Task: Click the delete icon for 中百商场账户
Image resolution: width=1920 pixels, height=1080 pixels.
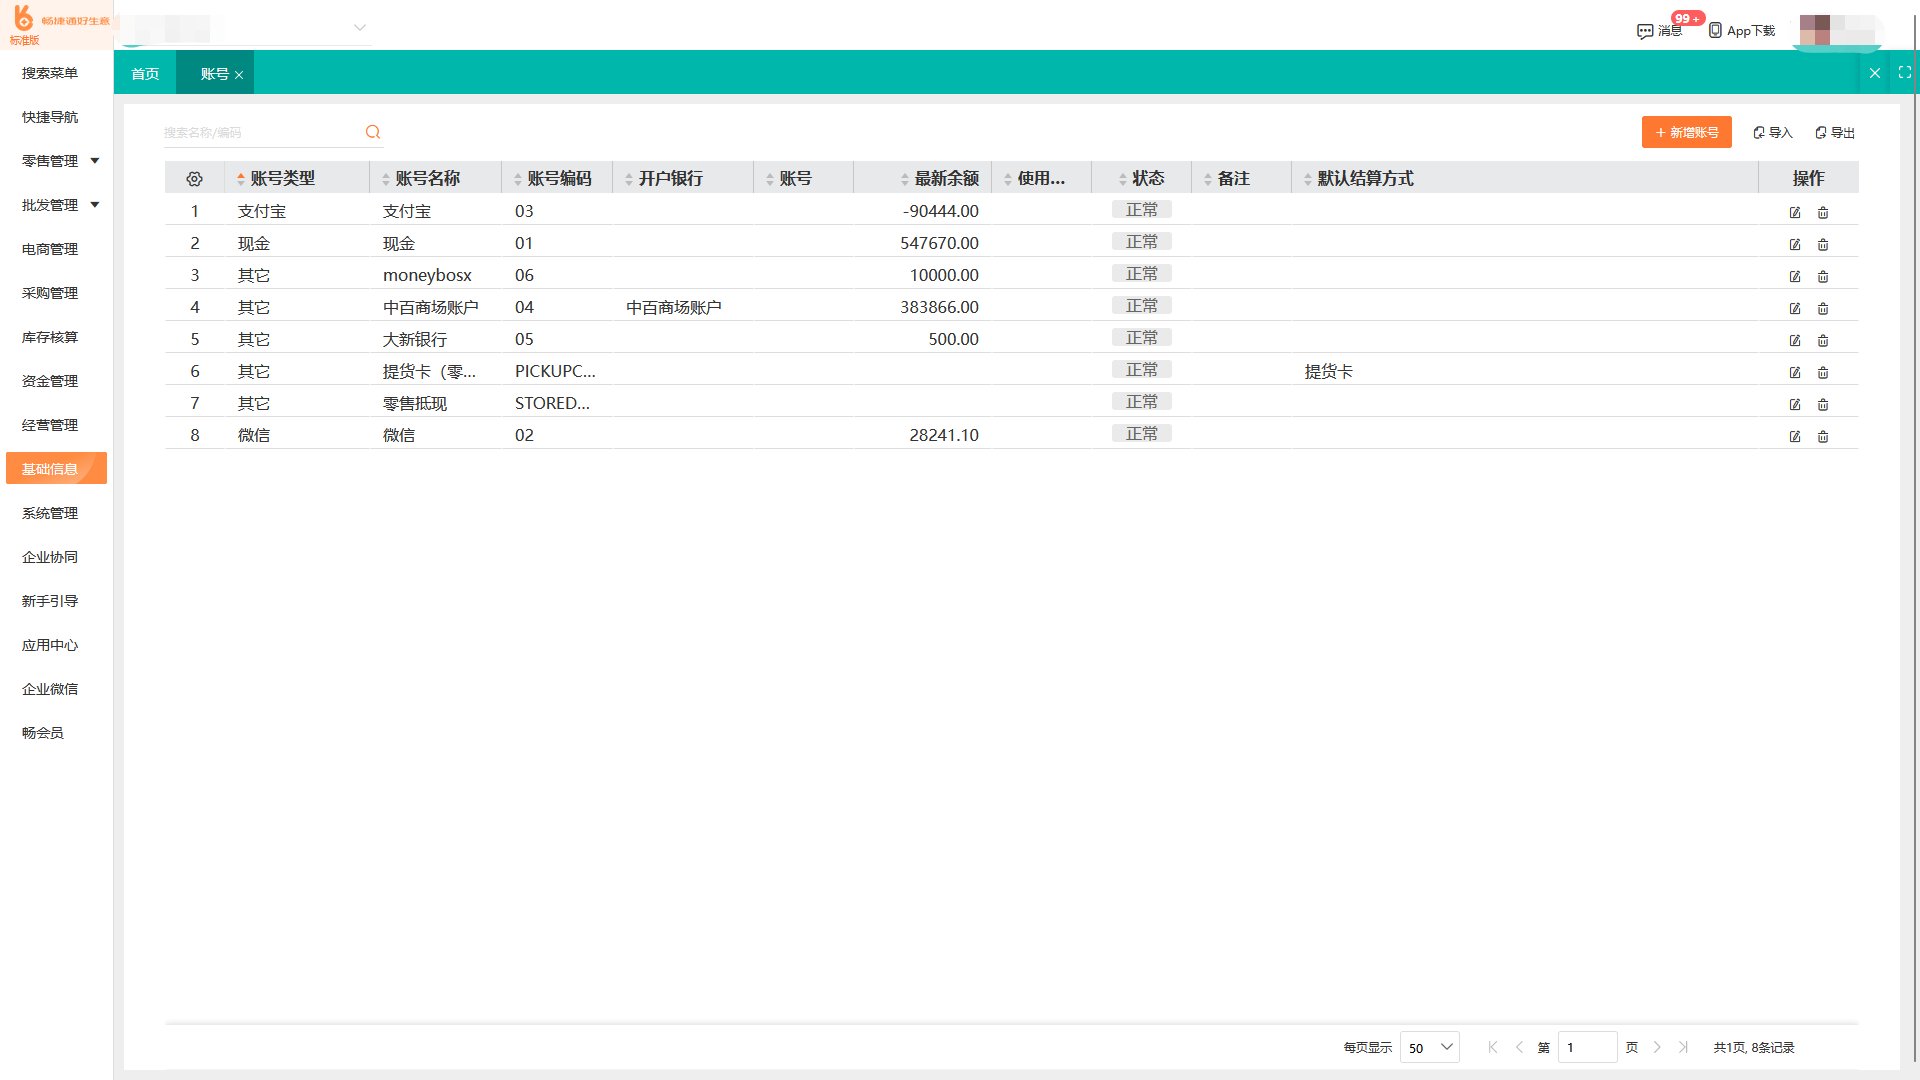Action: tap(1824, 307)
